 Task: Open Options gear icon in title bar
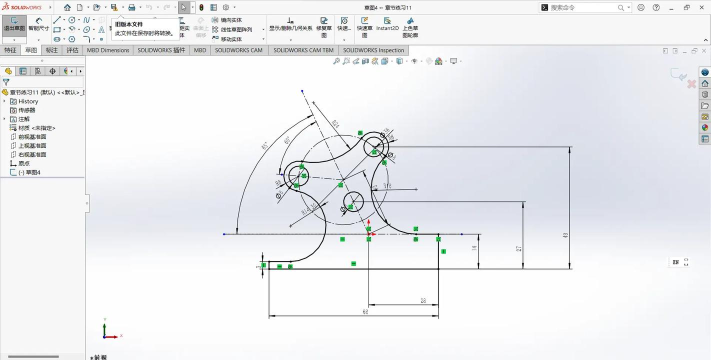[x=226, y=7]
